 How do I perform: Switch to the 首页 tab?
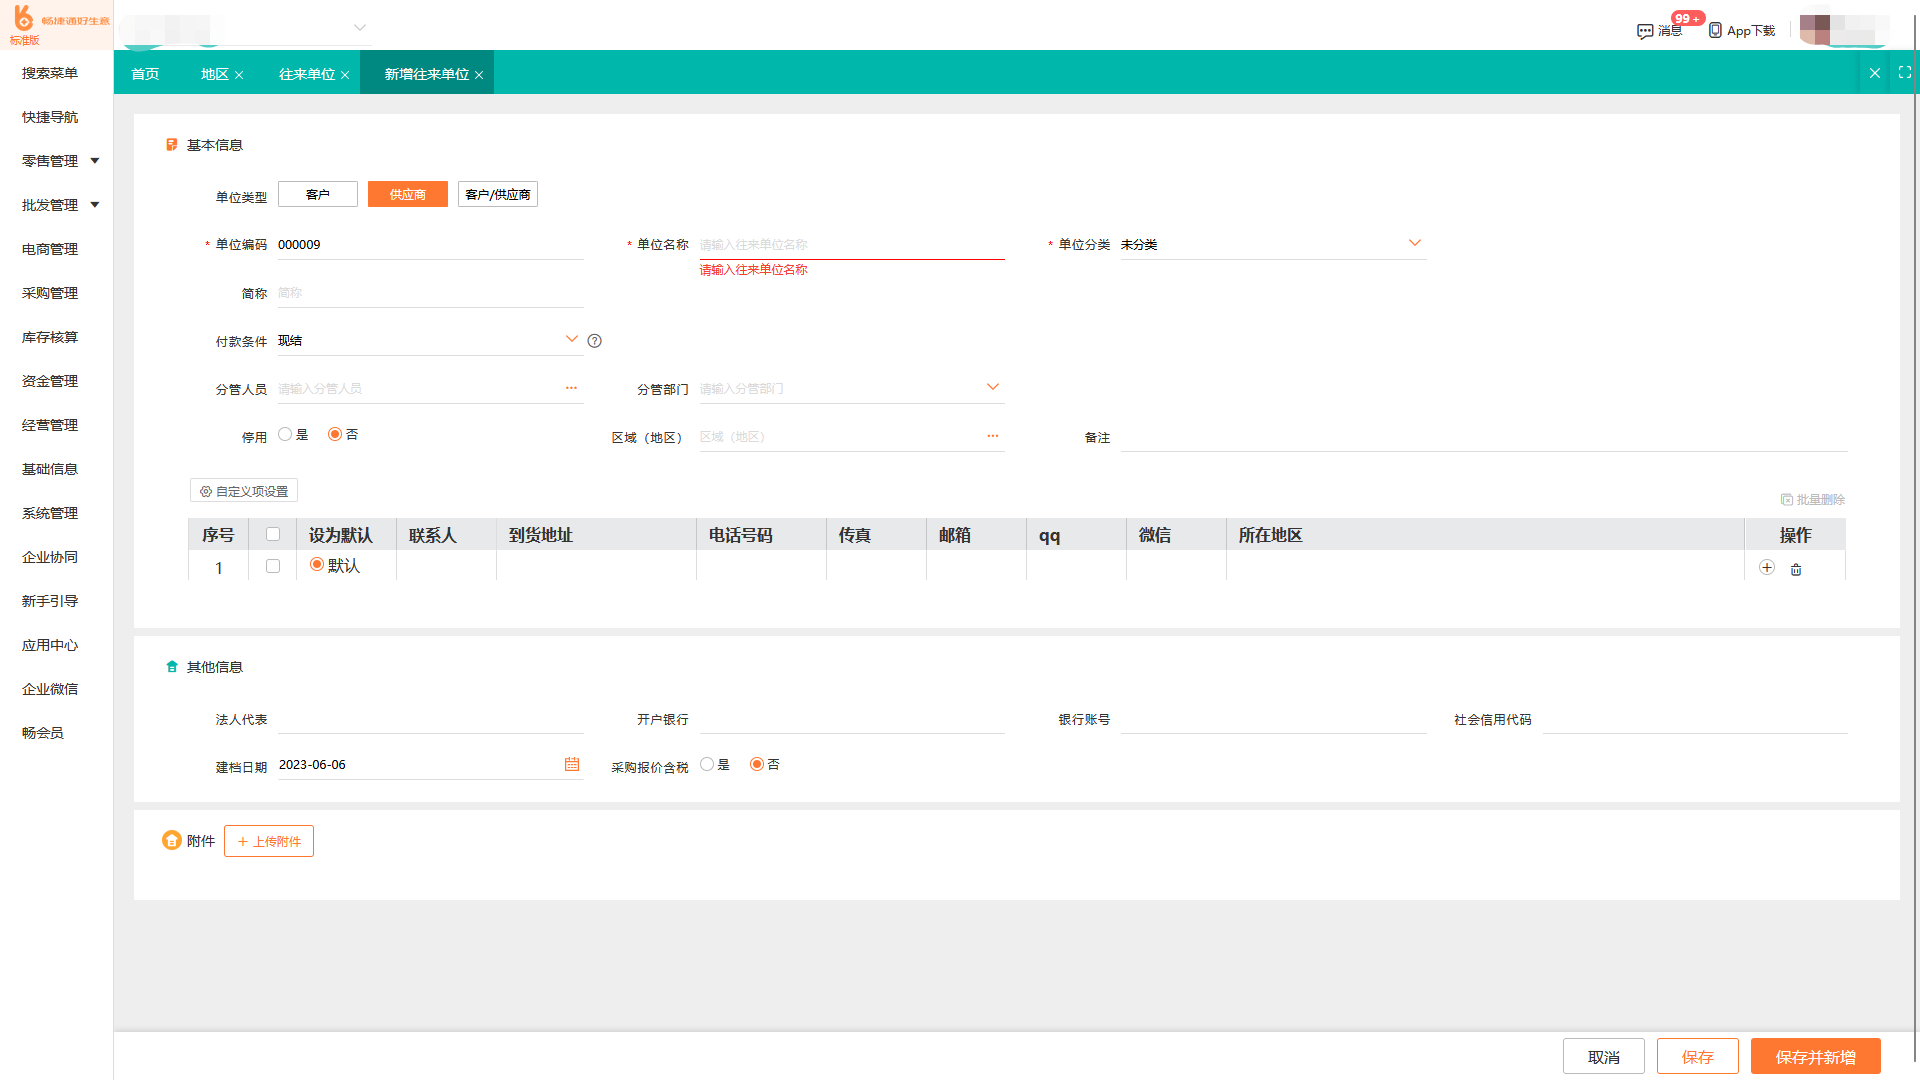click(x=145, y=73)
